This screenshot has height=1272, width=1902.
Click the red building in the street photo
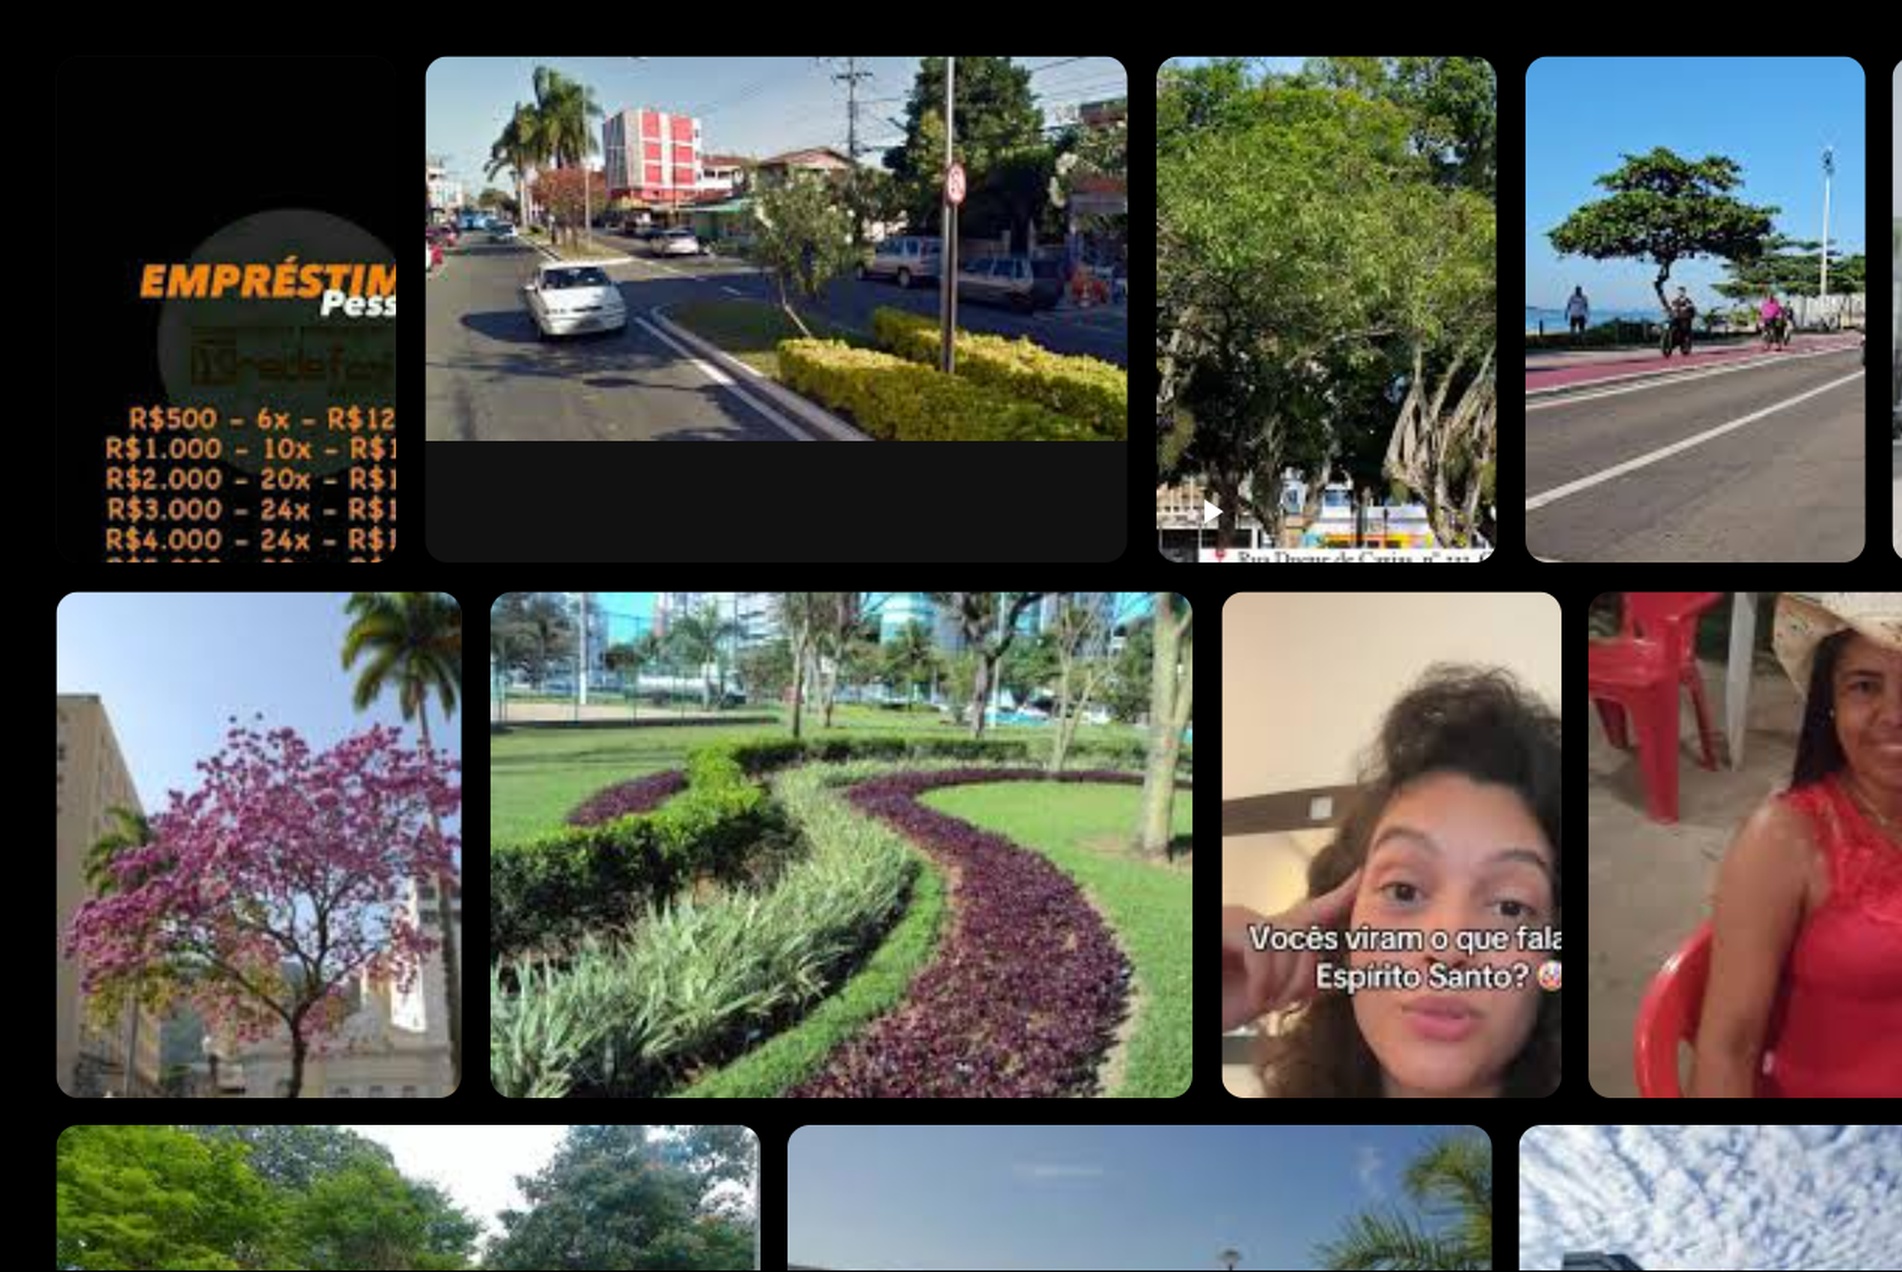(x=651, y=150)
